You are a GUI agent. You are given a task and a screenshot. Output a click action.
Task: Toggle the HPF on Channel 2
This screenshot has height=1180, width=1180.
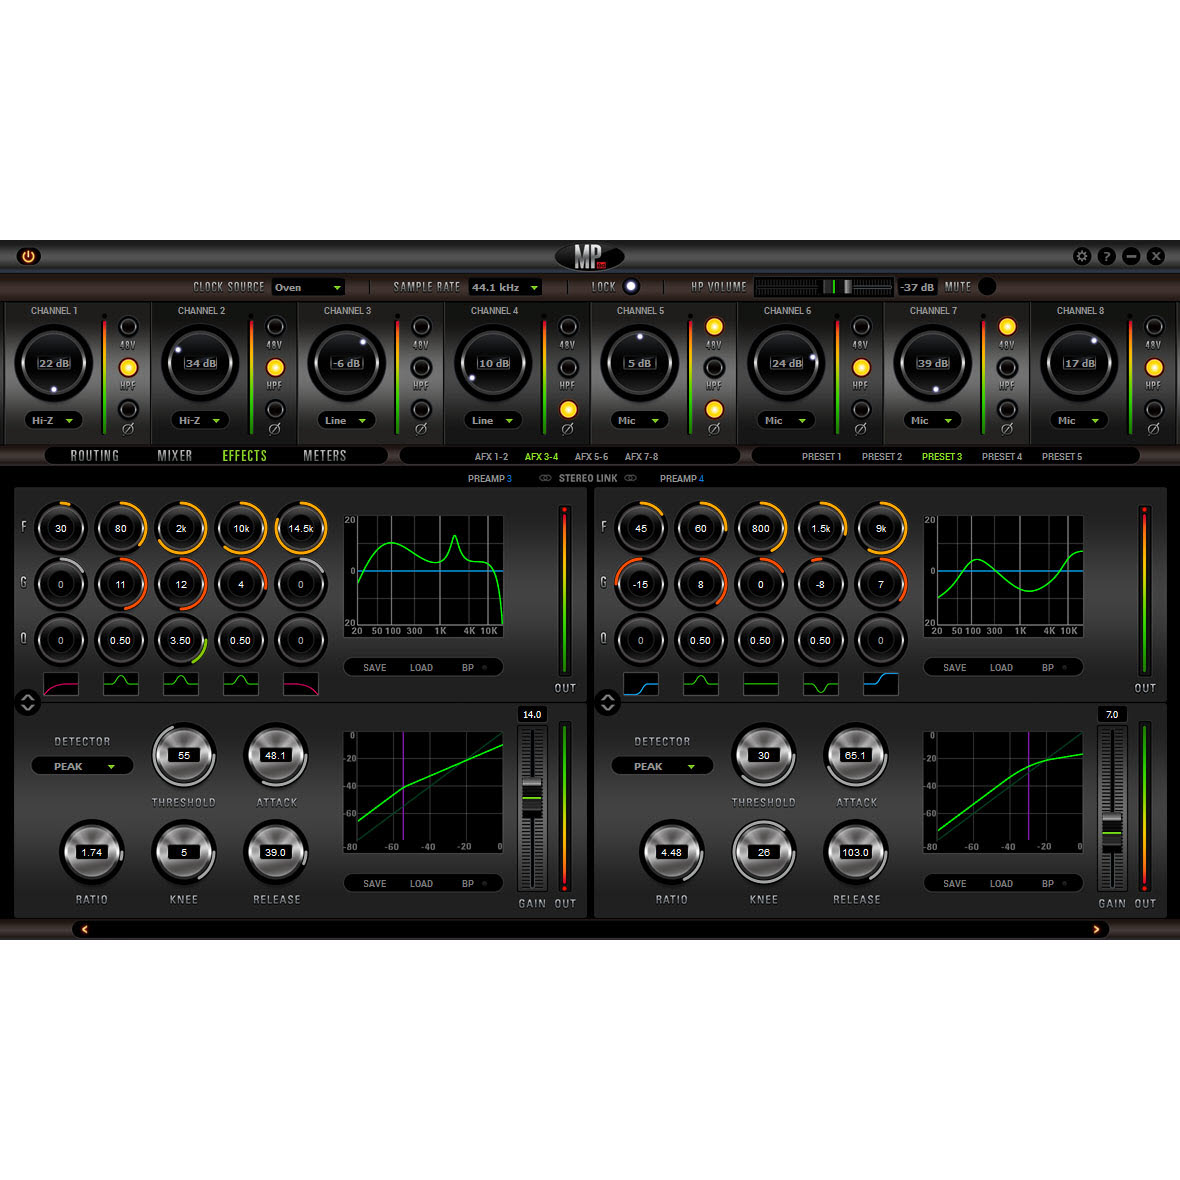(275, 368)
